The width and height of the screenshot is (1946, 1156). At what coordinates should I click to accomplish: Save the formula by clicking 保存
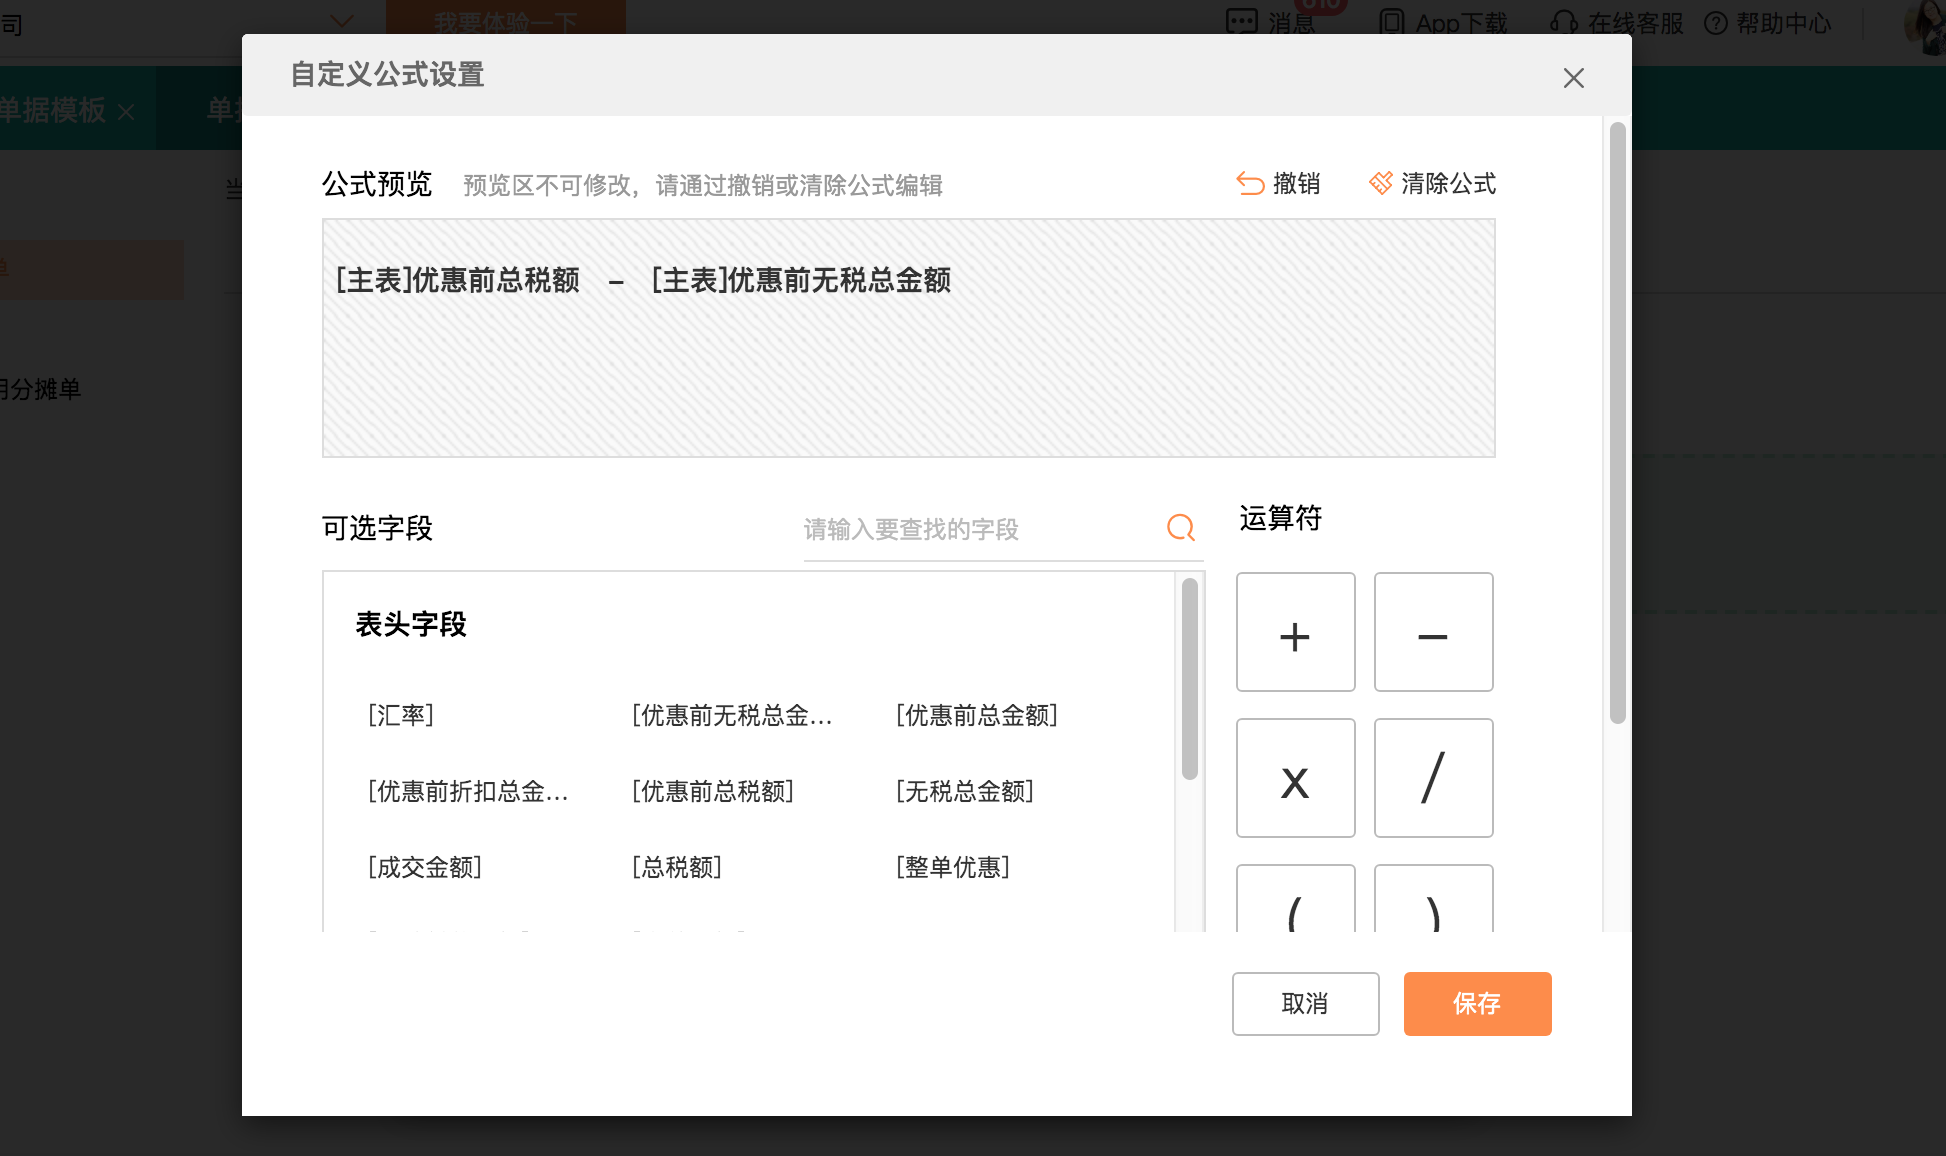(x=1477, y=1002)
